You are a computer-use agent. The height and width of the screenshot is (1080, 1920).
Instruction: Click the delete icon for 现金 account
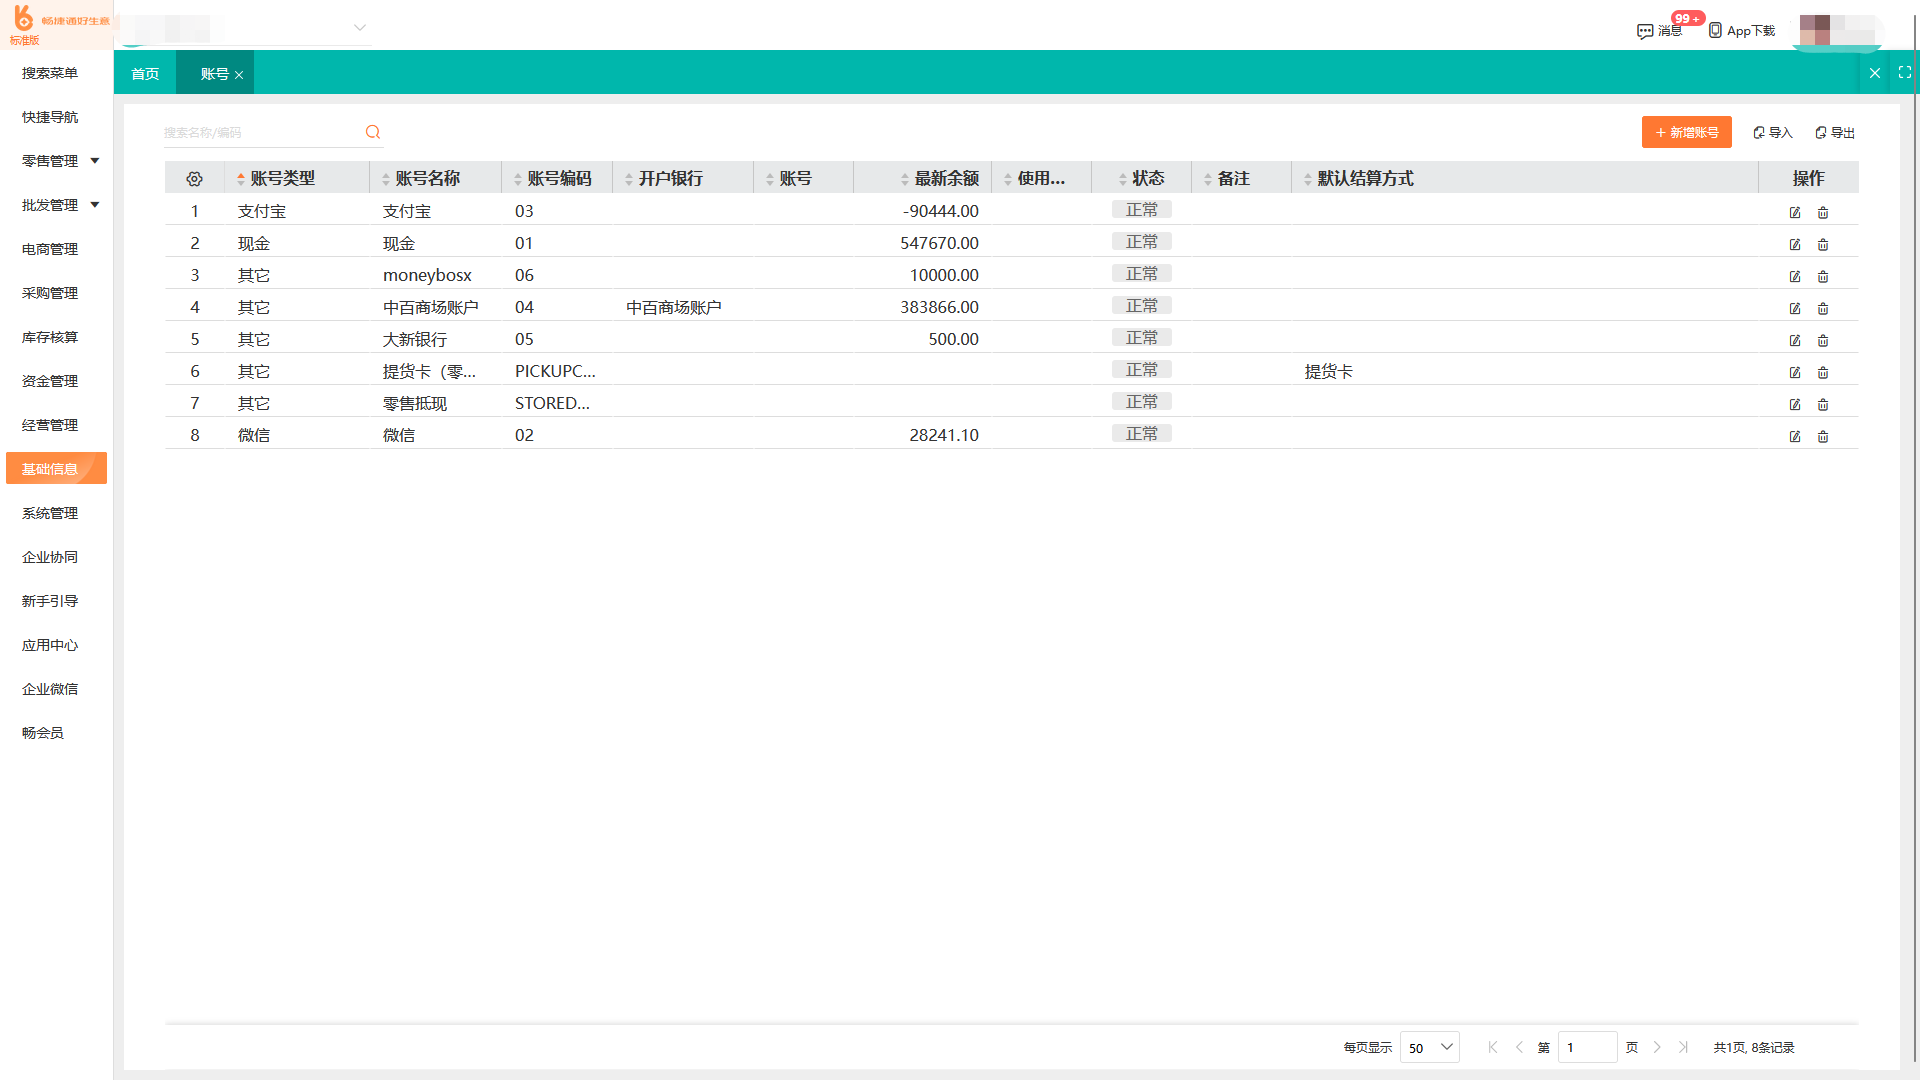pos(1822,243)
